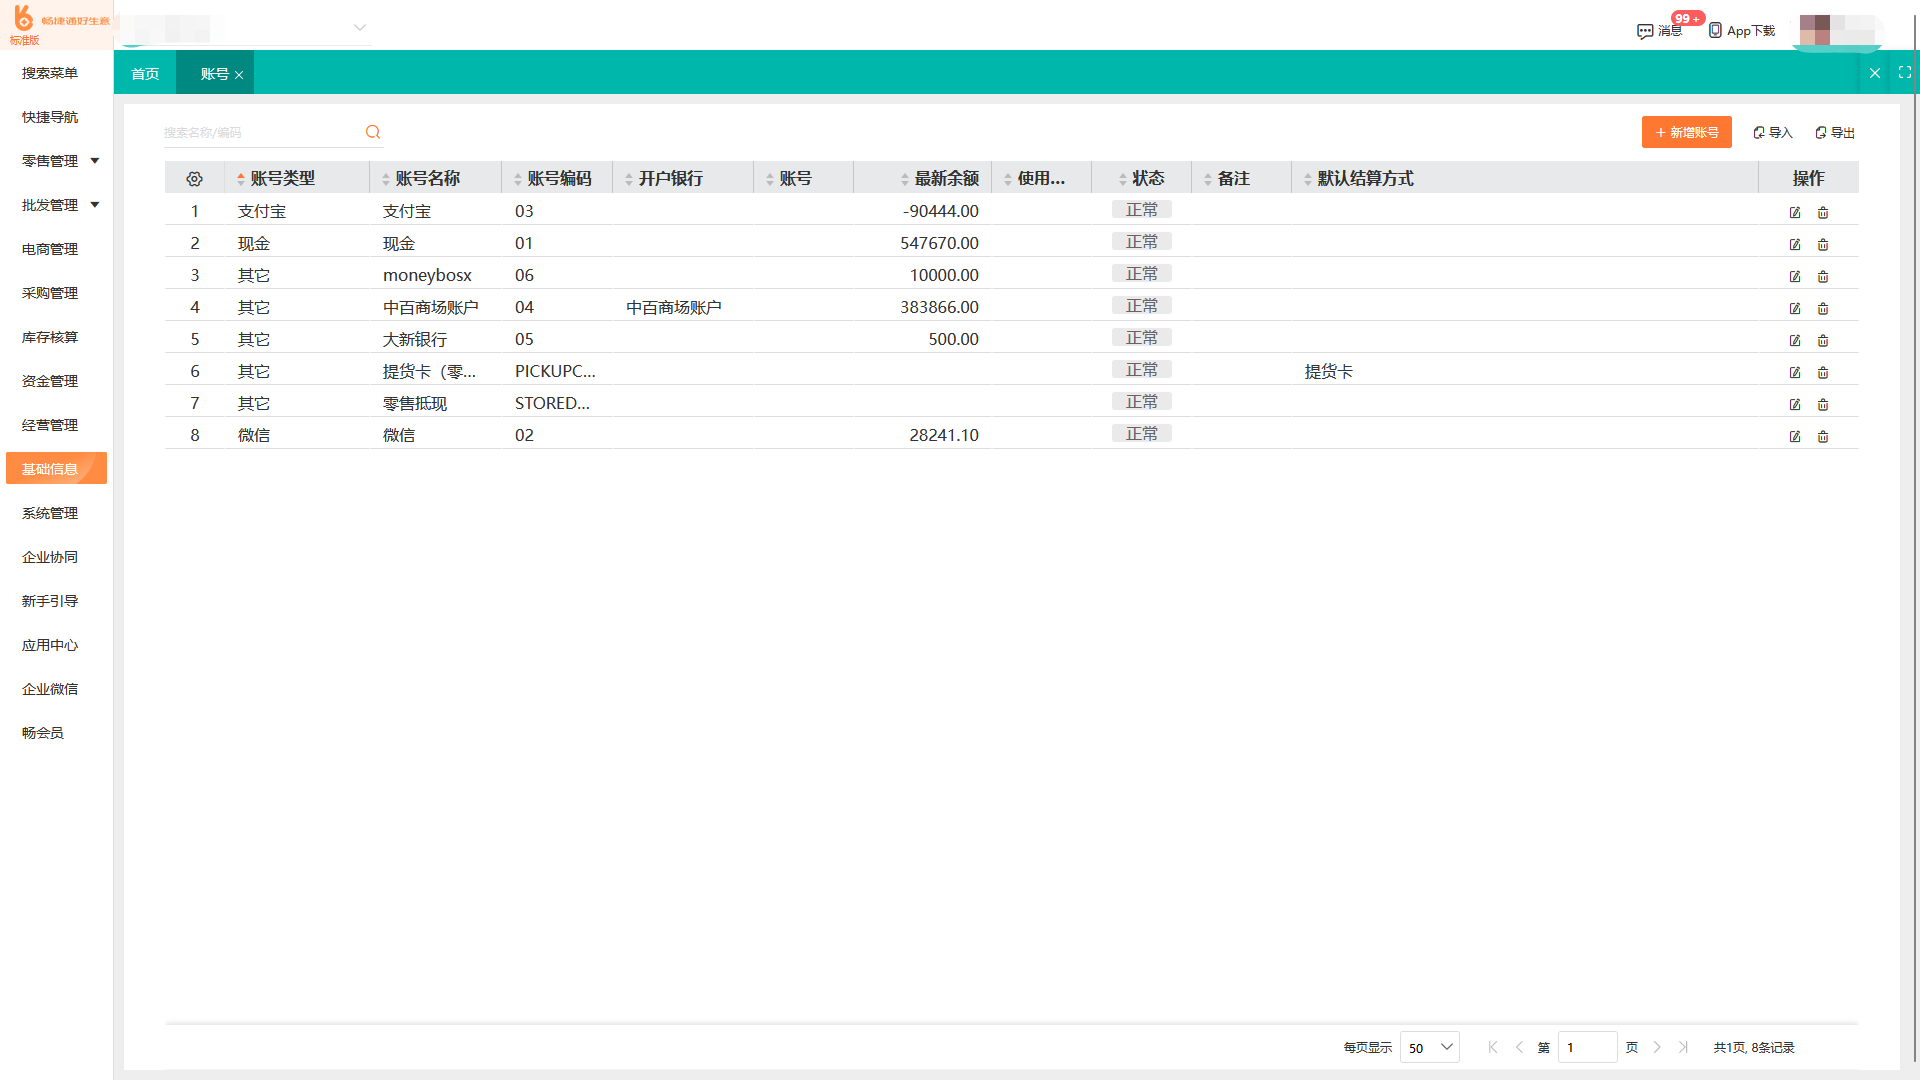
Task: Click the next page navigation arrow
Action: point(1660,1047)
